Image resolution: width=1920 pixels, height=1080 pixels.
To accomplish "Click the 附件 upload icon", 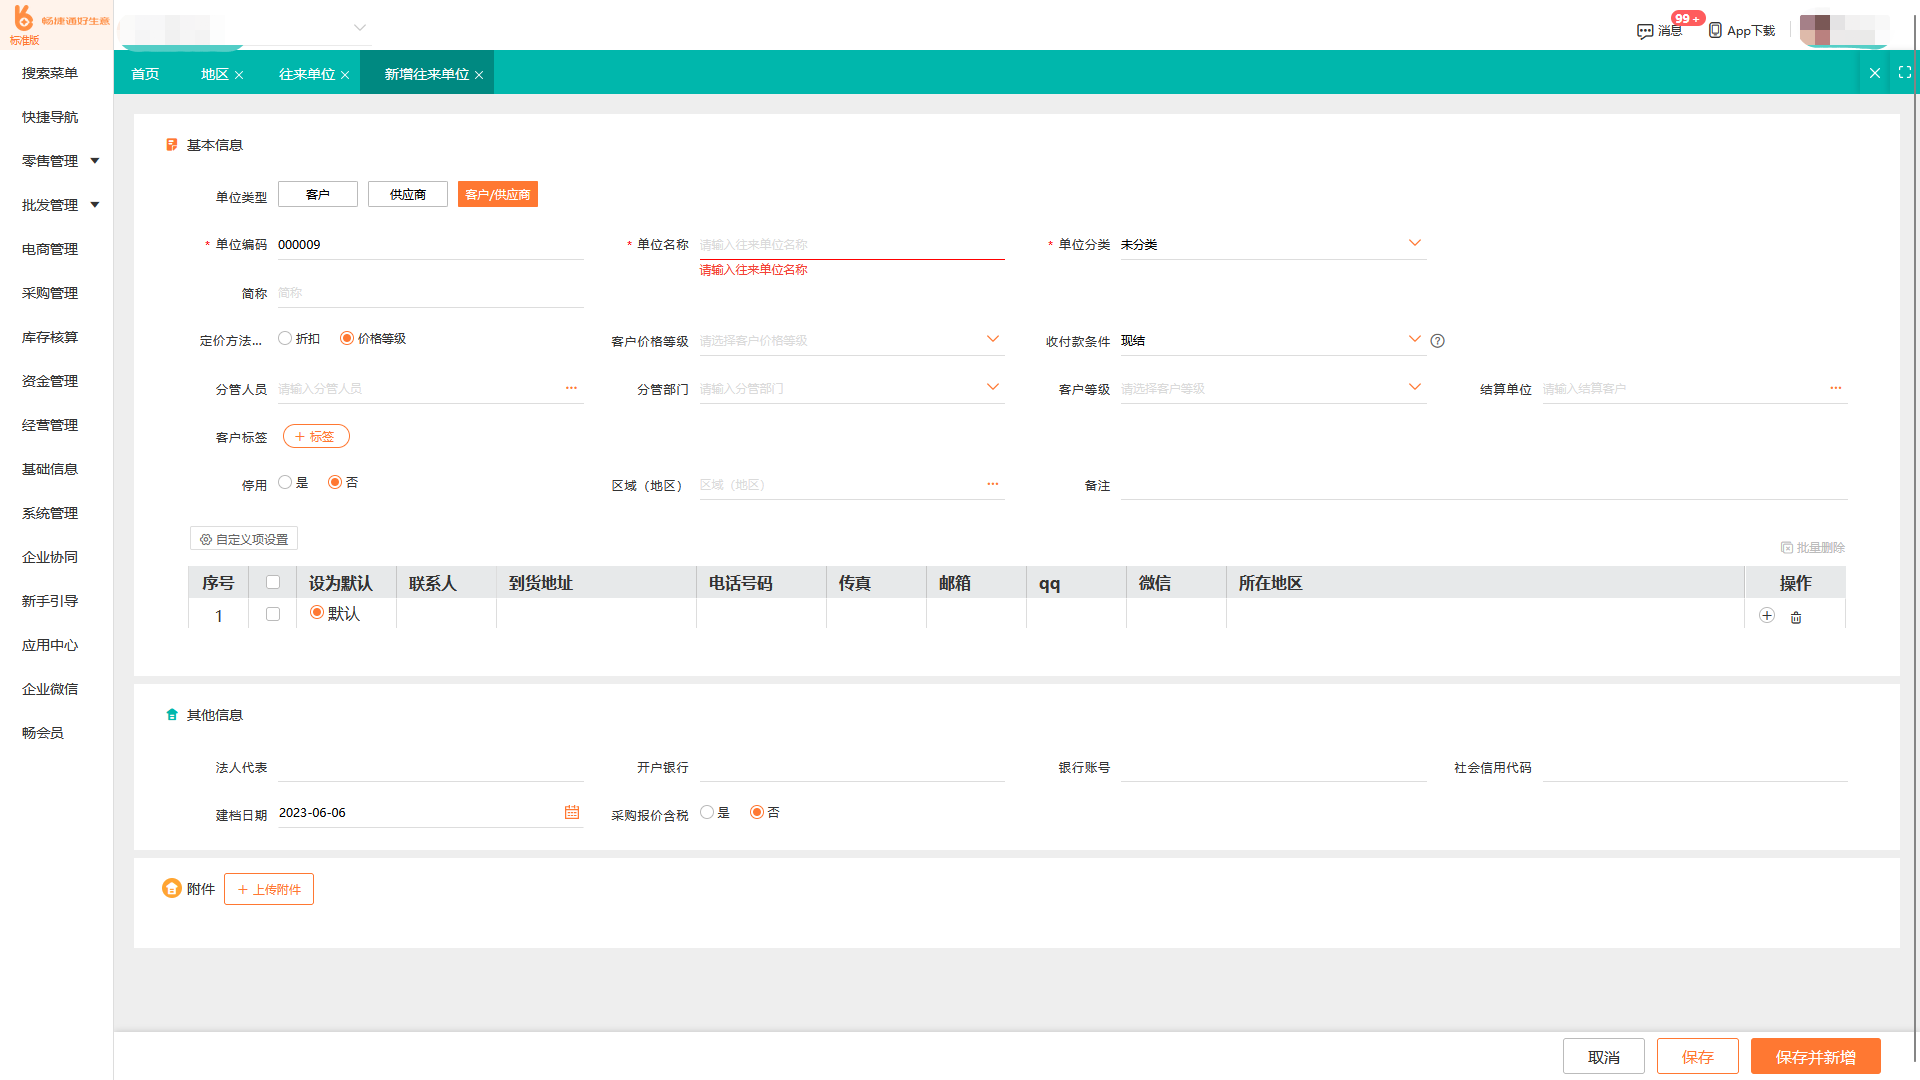I will click(268, 889).
